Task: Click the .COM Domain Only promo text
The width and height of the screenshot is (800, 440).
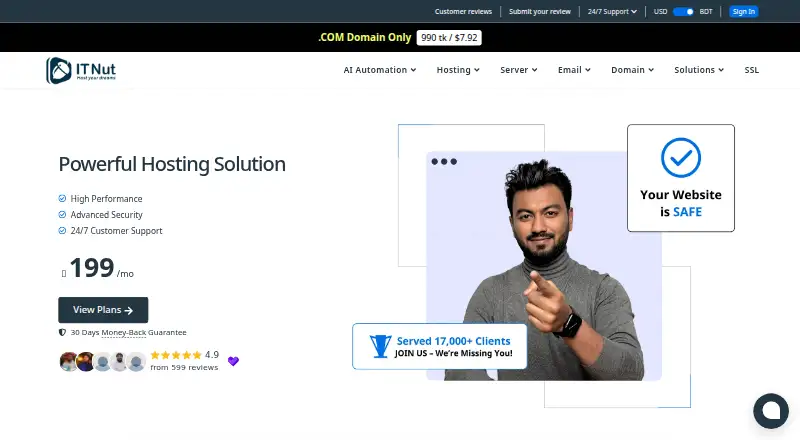Action: [x=364, y=37]
